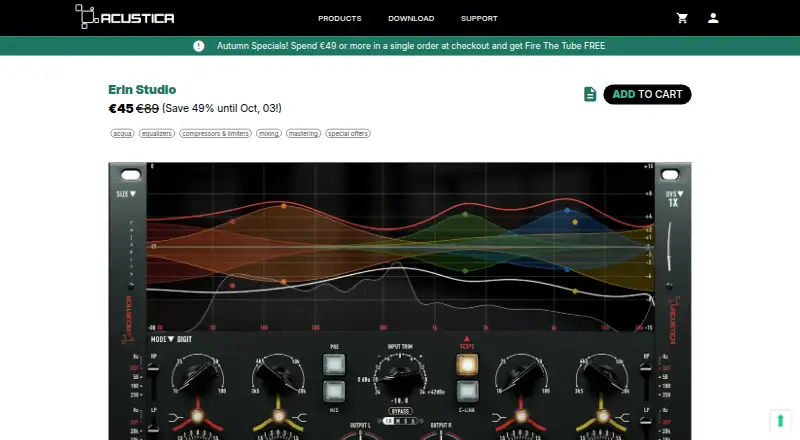This screenshot has height=440, width=800.
Task: Open the OVS 1X oversampling dropdown
Action: (673, 199)
